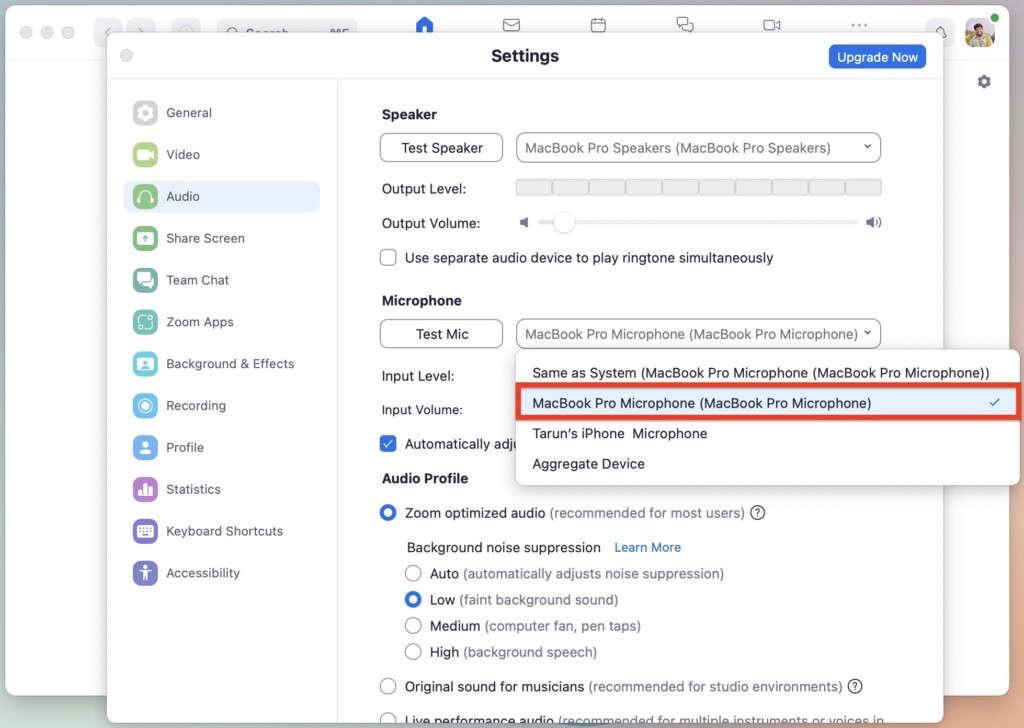1024x728 pixels.
Task: Click the More ellipsis icon in main window
Action: click(859, 25)
